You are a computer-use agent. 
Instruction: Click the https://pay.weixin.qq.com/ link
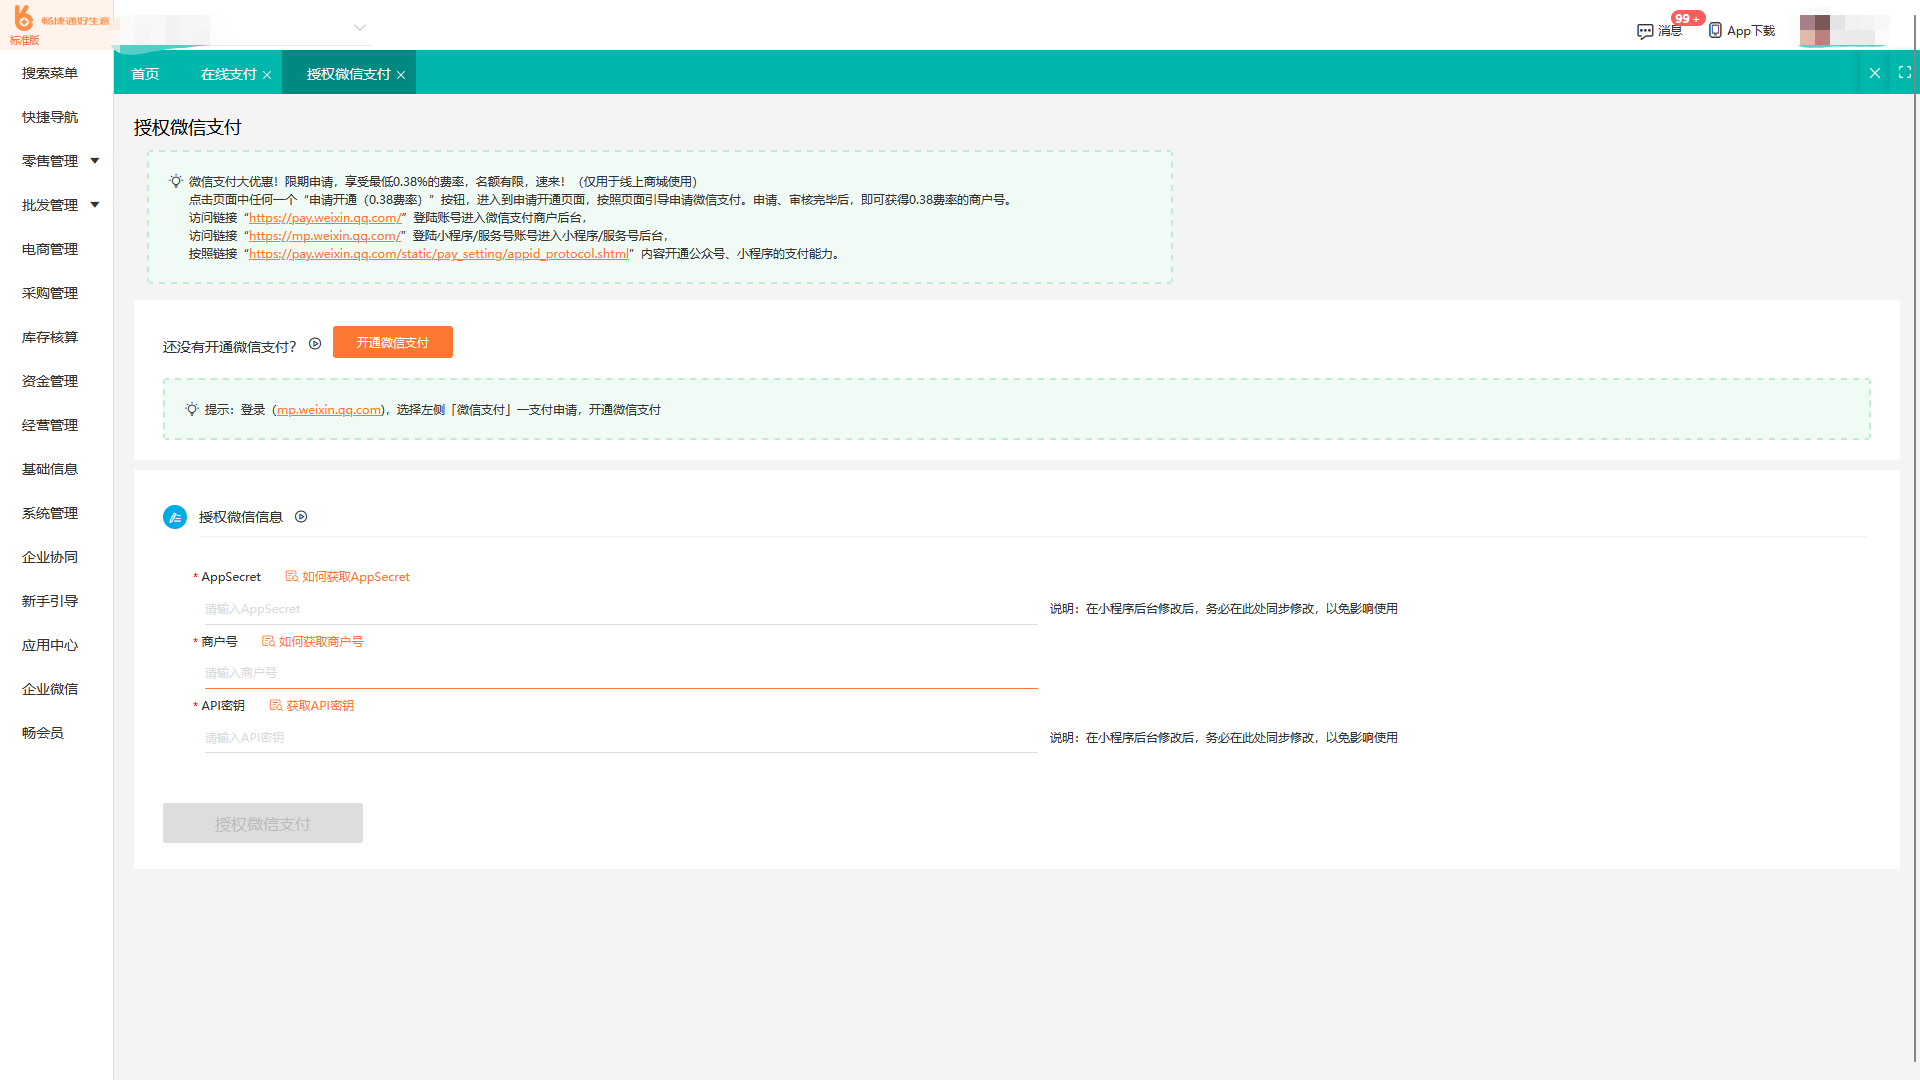click(326, 216)
